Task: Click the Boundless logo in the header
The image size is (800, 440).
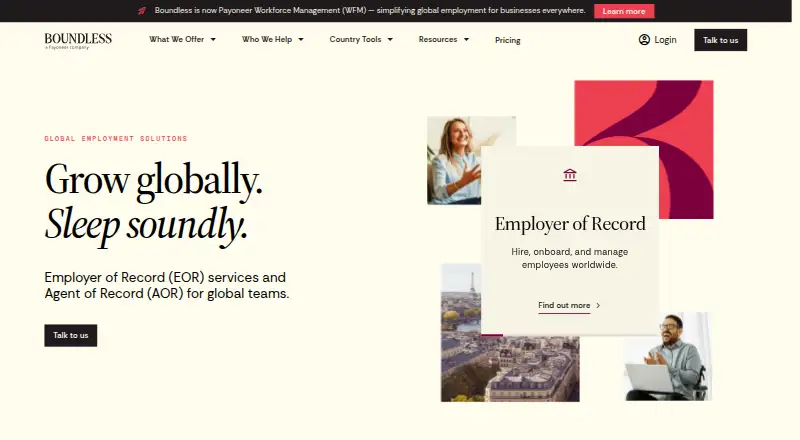Action: point(78,41)
